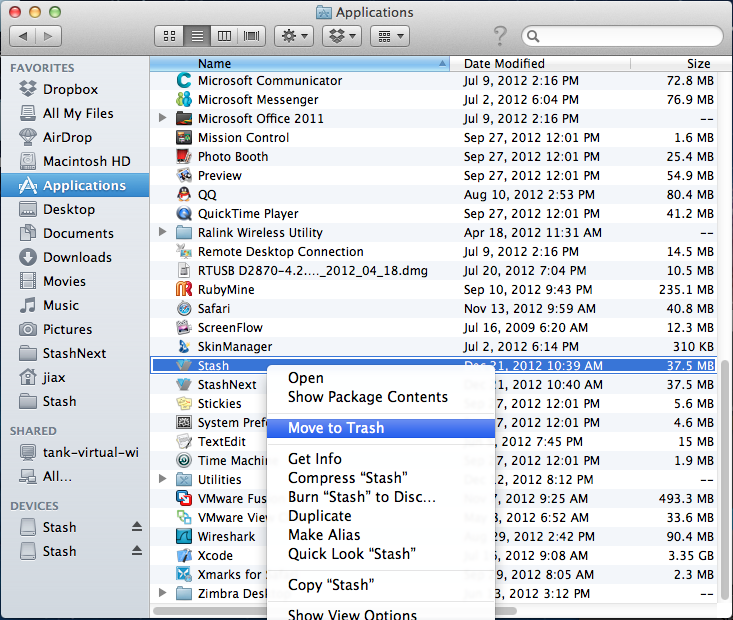Open the Action gear dropdown menu
The height and width of the screenshot is (620, 733).
(x=293, y=36)
